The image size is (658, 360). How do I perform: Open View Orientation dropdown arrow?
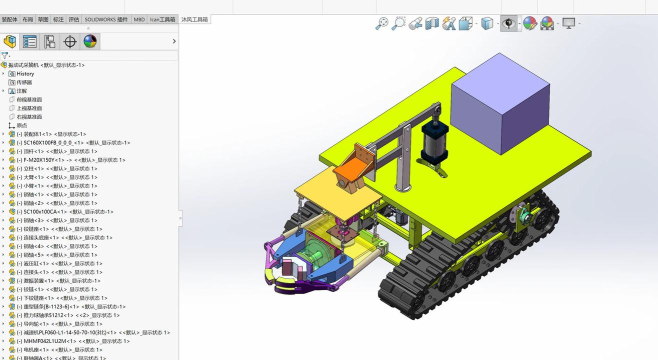[x=476, y=23]
